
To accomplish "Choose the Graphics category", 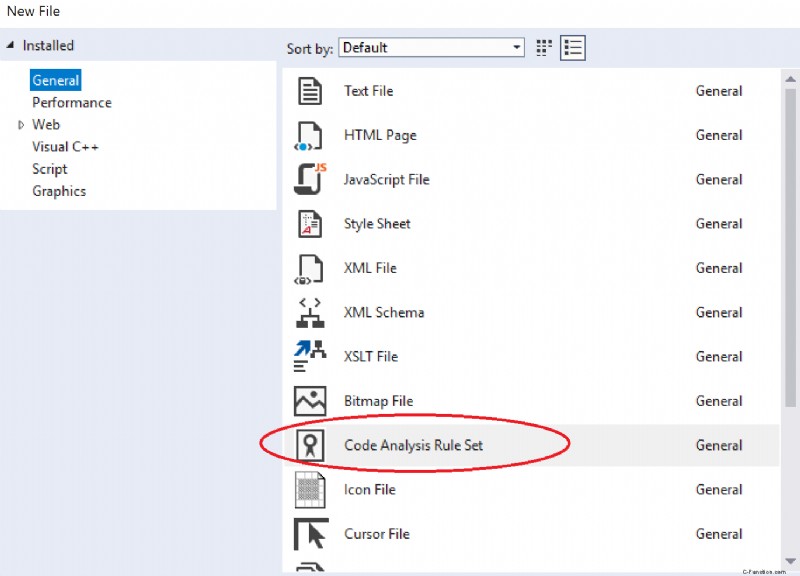I will click(x=59, y=191).
